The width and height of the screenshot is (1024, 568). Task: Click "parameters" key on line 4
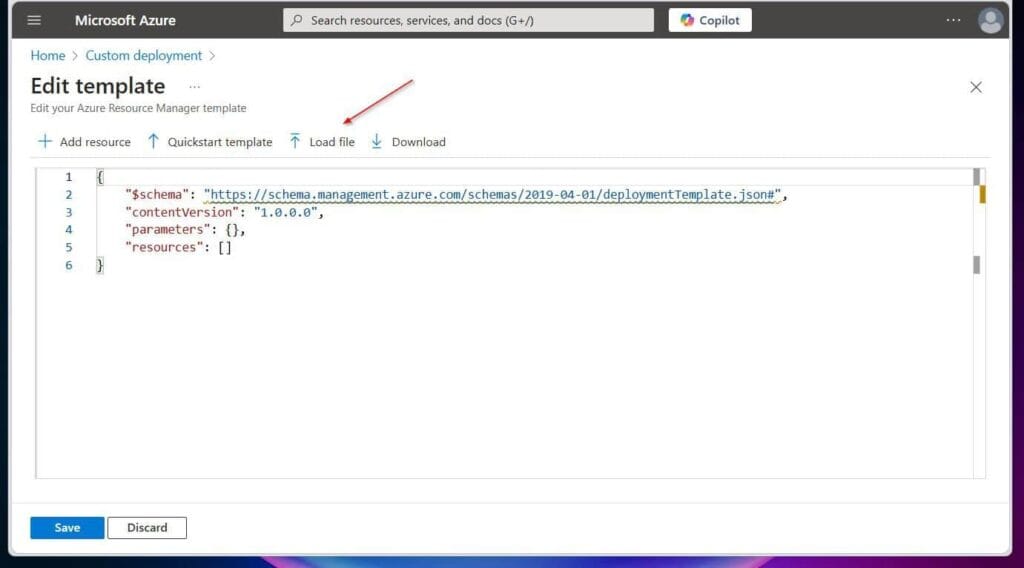(x=168, y=230)
